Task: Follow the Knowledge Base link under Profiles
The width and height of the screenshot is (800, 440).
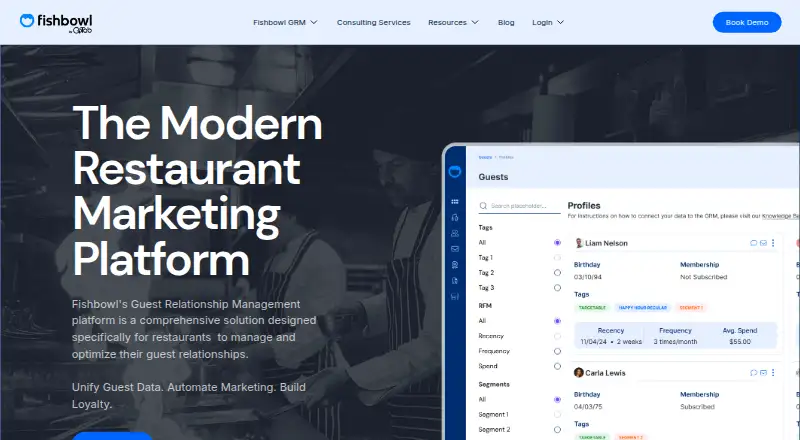Action: pos(781,216)
